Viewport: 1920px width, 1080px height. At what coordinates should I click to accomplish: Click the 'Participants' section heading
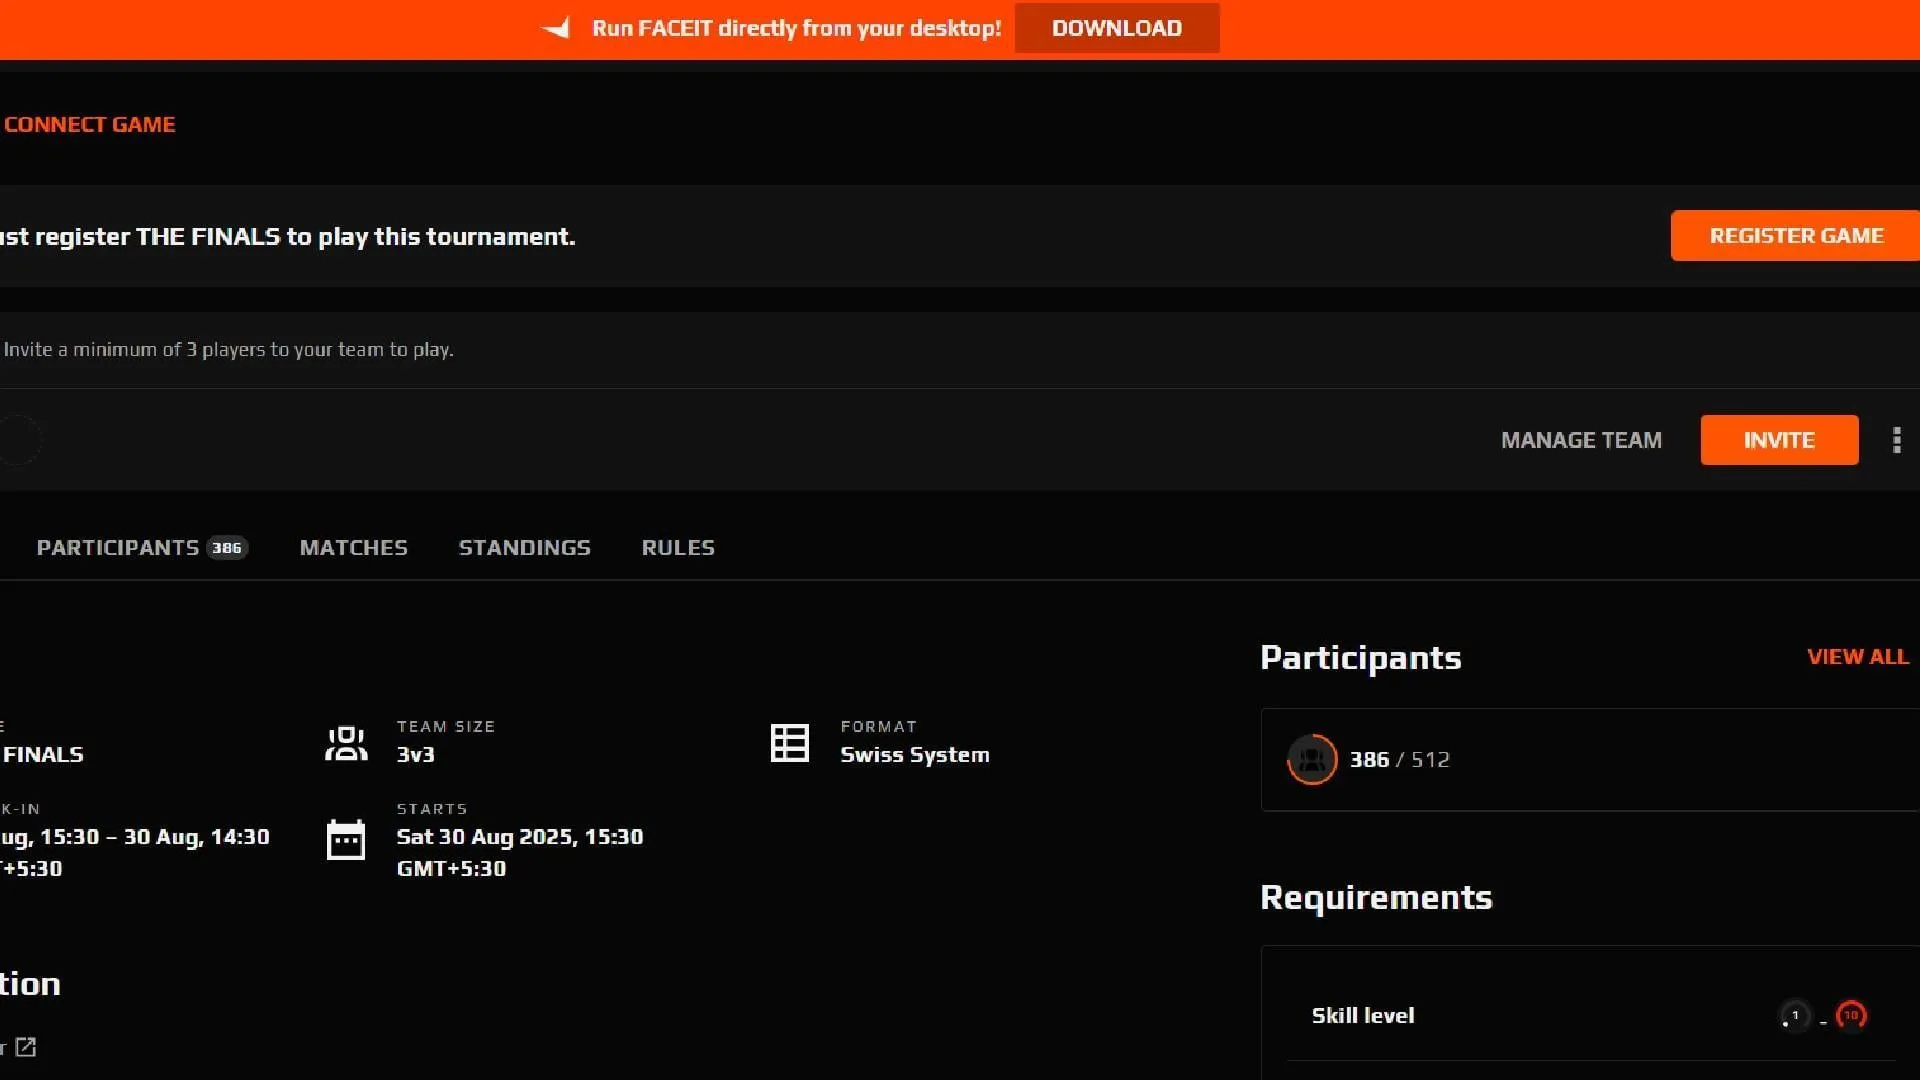(1361, 658)
